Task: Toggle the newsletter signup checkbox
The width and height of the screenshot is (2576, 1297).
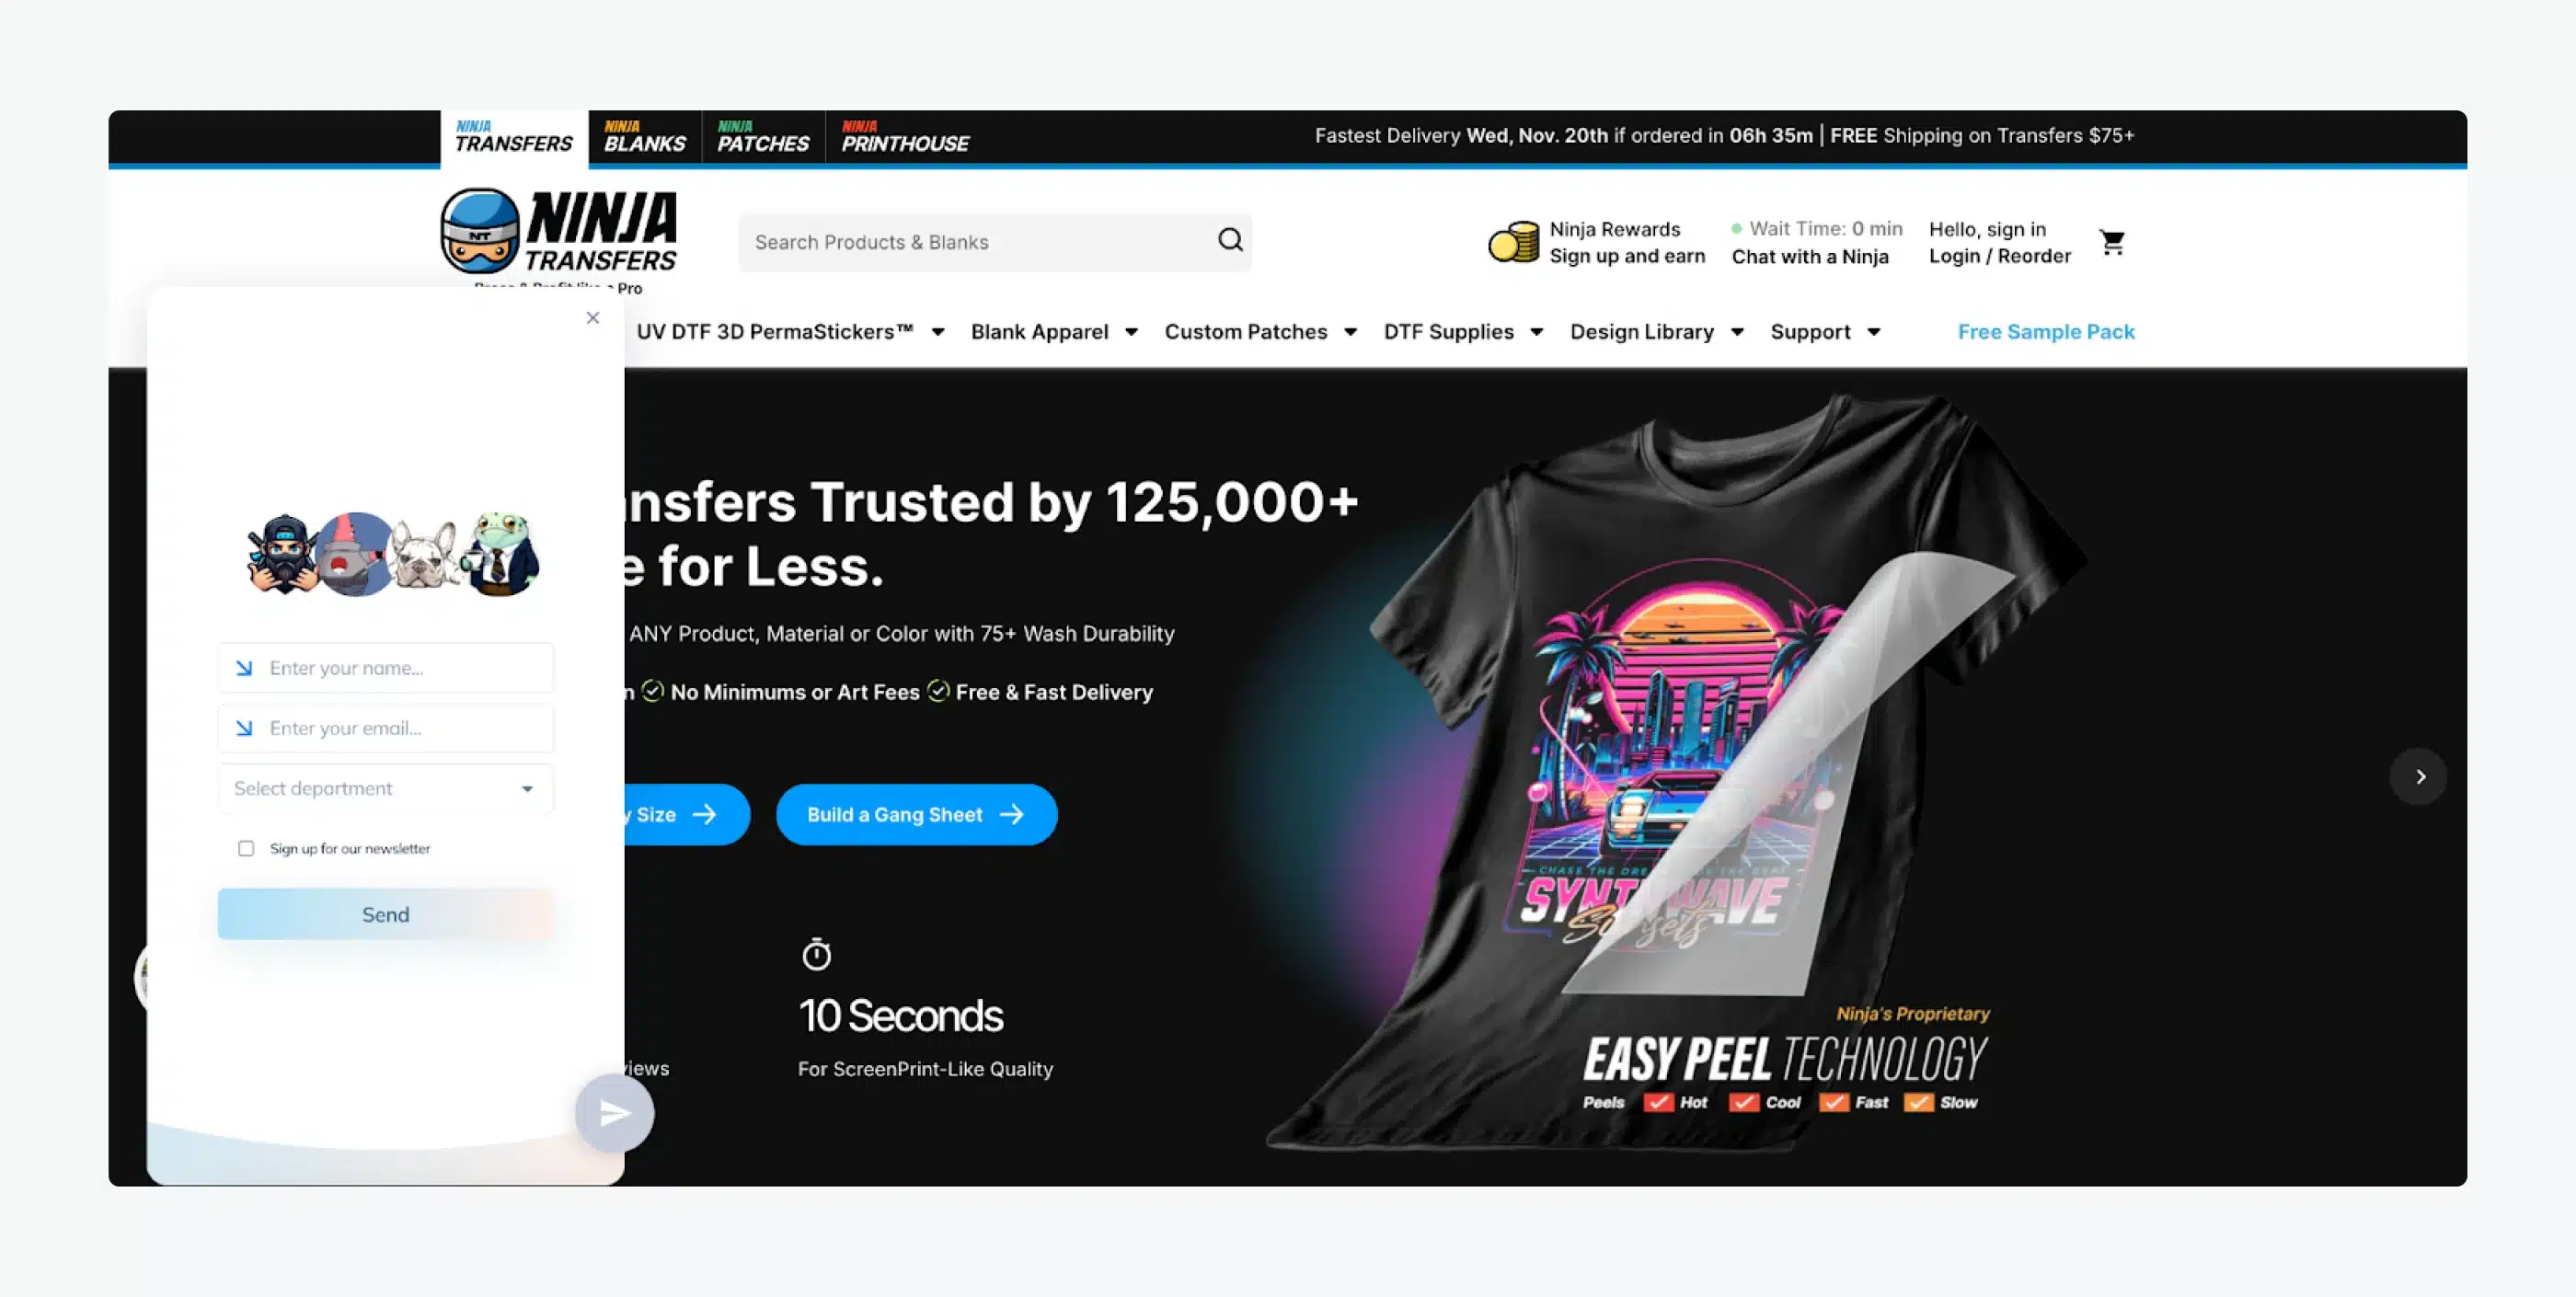Action: tap(247, 847)
